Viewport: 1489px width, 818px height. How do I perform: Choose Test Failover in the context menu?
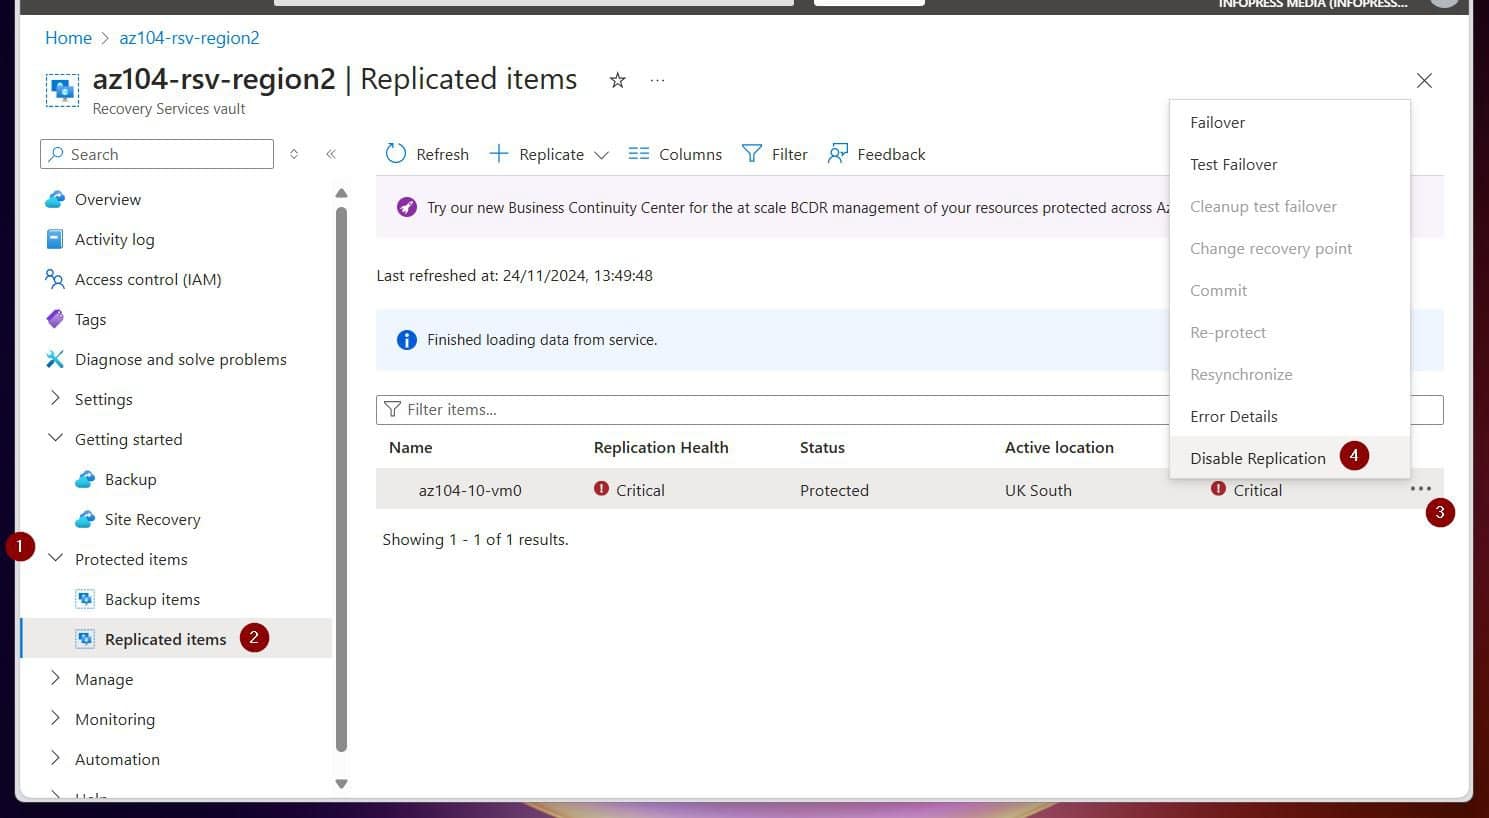click(1233, 164)
